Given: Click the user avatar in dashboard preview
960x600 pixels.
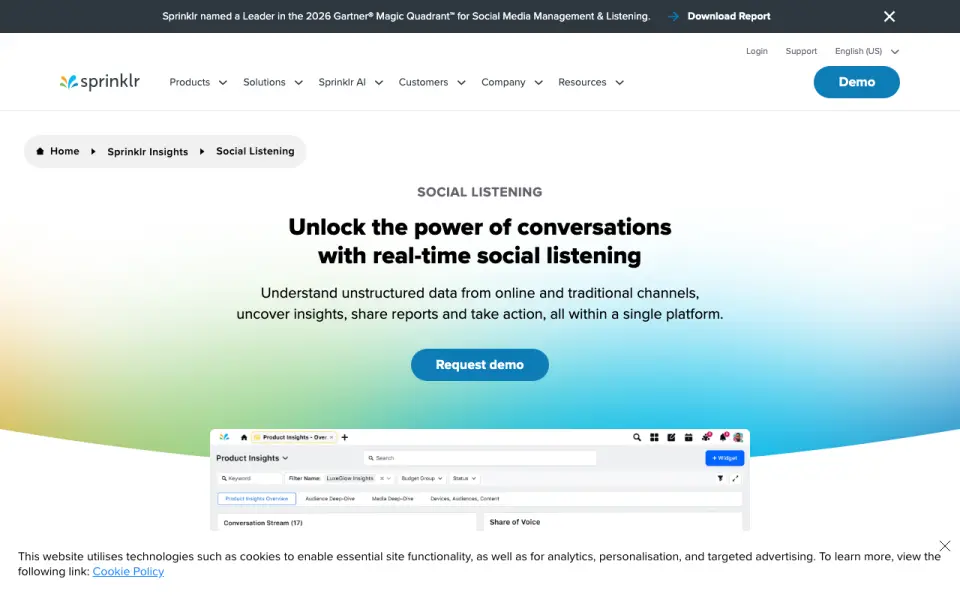Looking at the screenshot, I should pyautogui.click(x=738, y=437).
